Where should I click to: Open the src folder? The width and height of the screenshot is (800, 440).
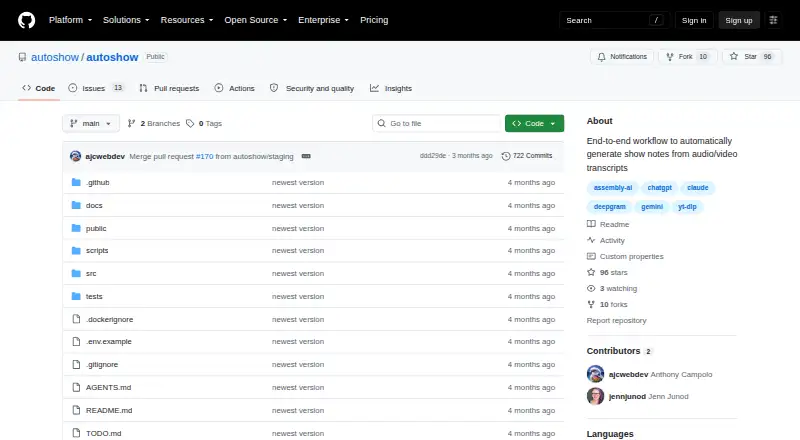91,274
